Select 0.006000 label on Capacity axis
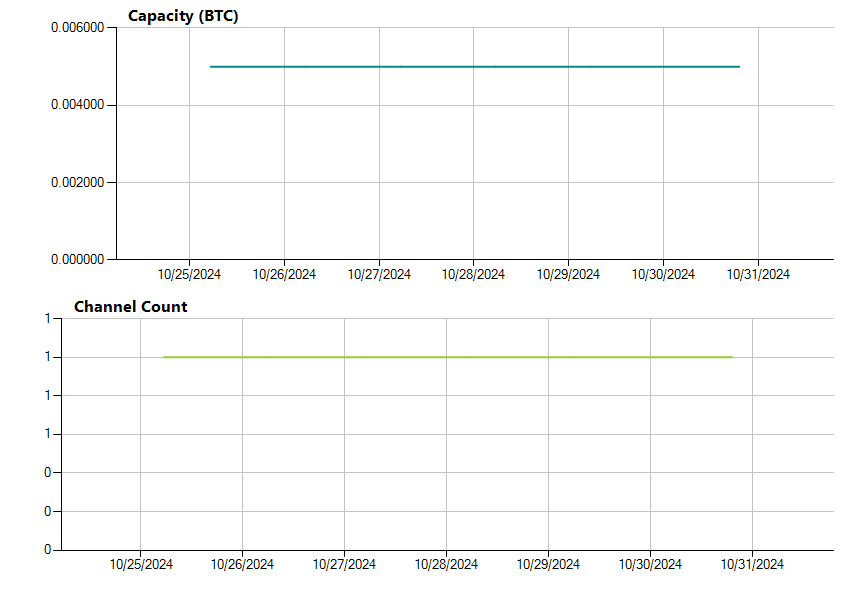Viewport: 860px width, 600px height. (x=77, y=28)
